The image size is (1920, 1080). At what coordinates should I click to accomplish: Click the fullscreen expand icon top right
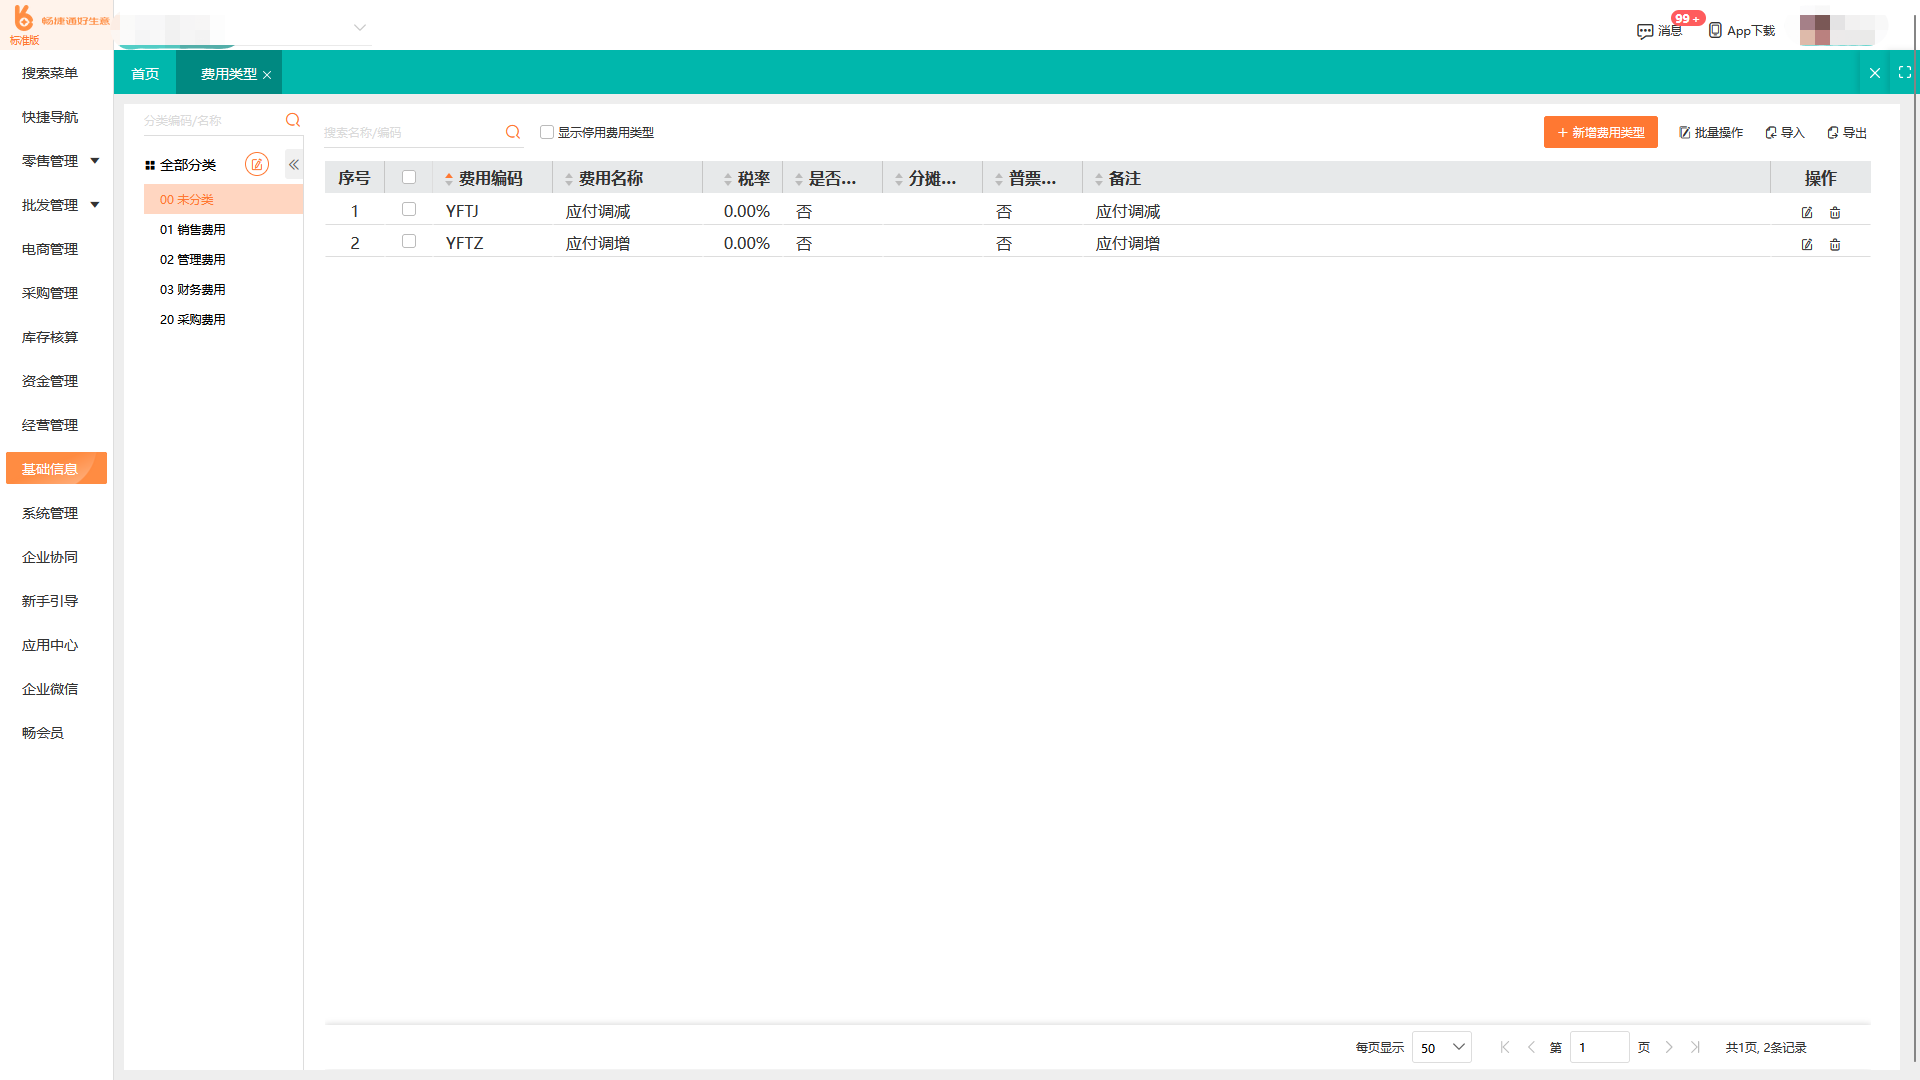[x=1904, y=73]
